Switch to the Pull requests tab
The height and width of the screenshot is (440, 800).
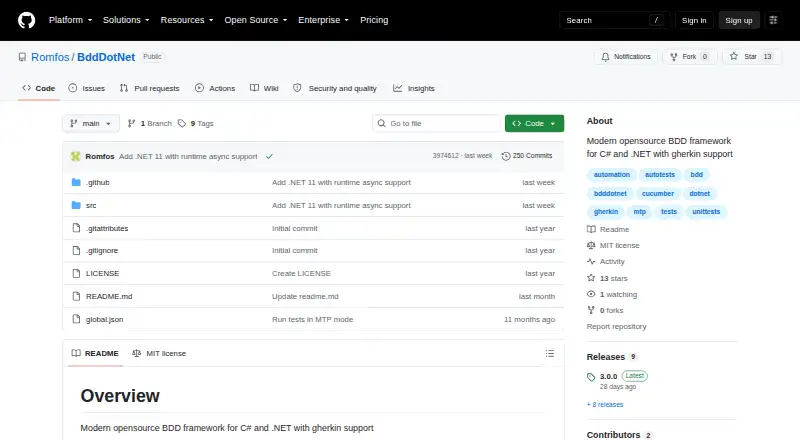(x=149, y=88)
